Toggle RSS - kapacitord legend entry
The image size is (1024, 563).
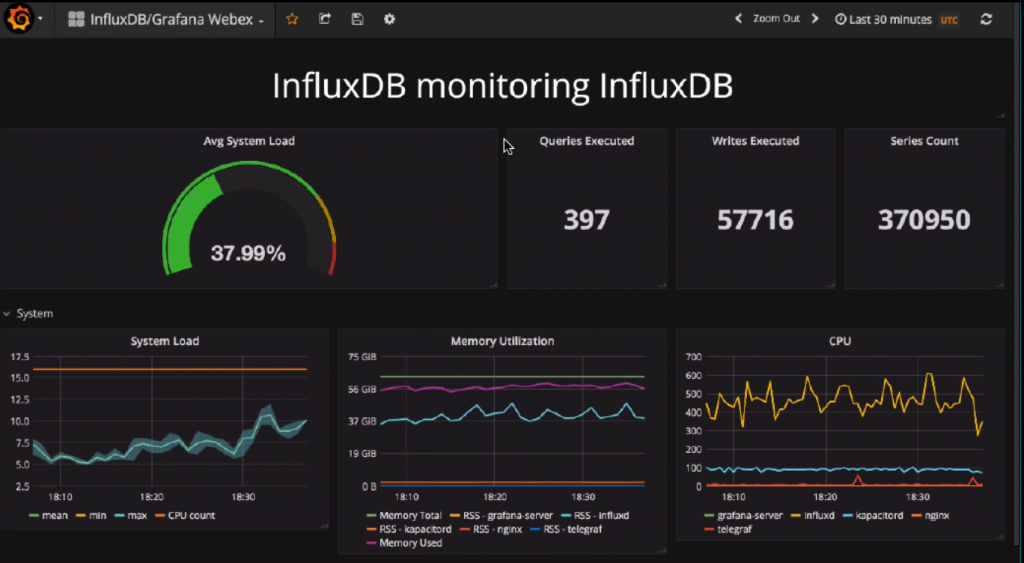(x=409, y=529)
